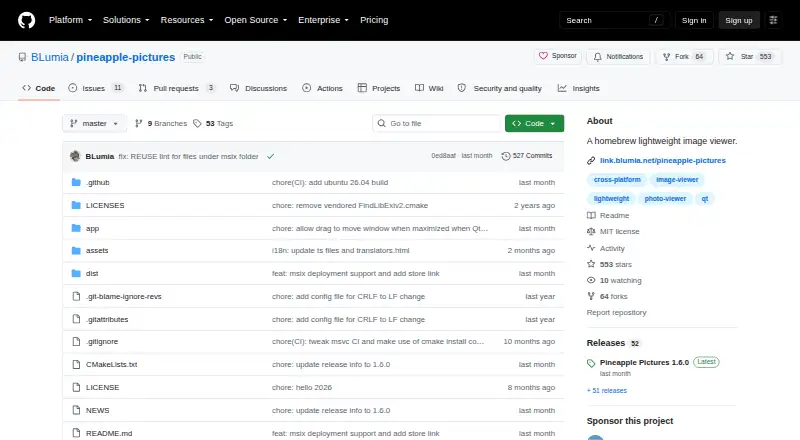
Task: Sponsor the project via heart button
Action: [x=558, y=56]
